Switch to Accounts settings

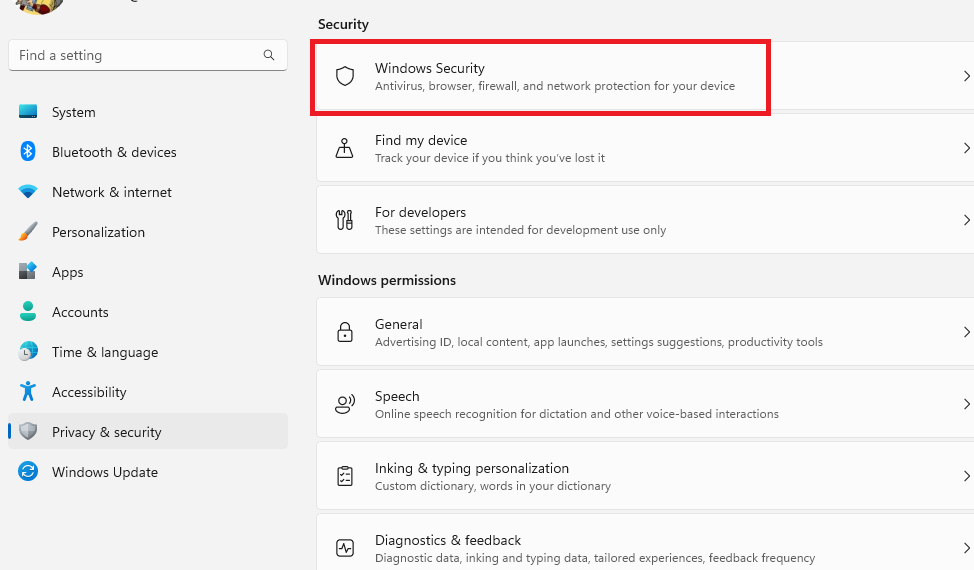click(x=148, y=312)
